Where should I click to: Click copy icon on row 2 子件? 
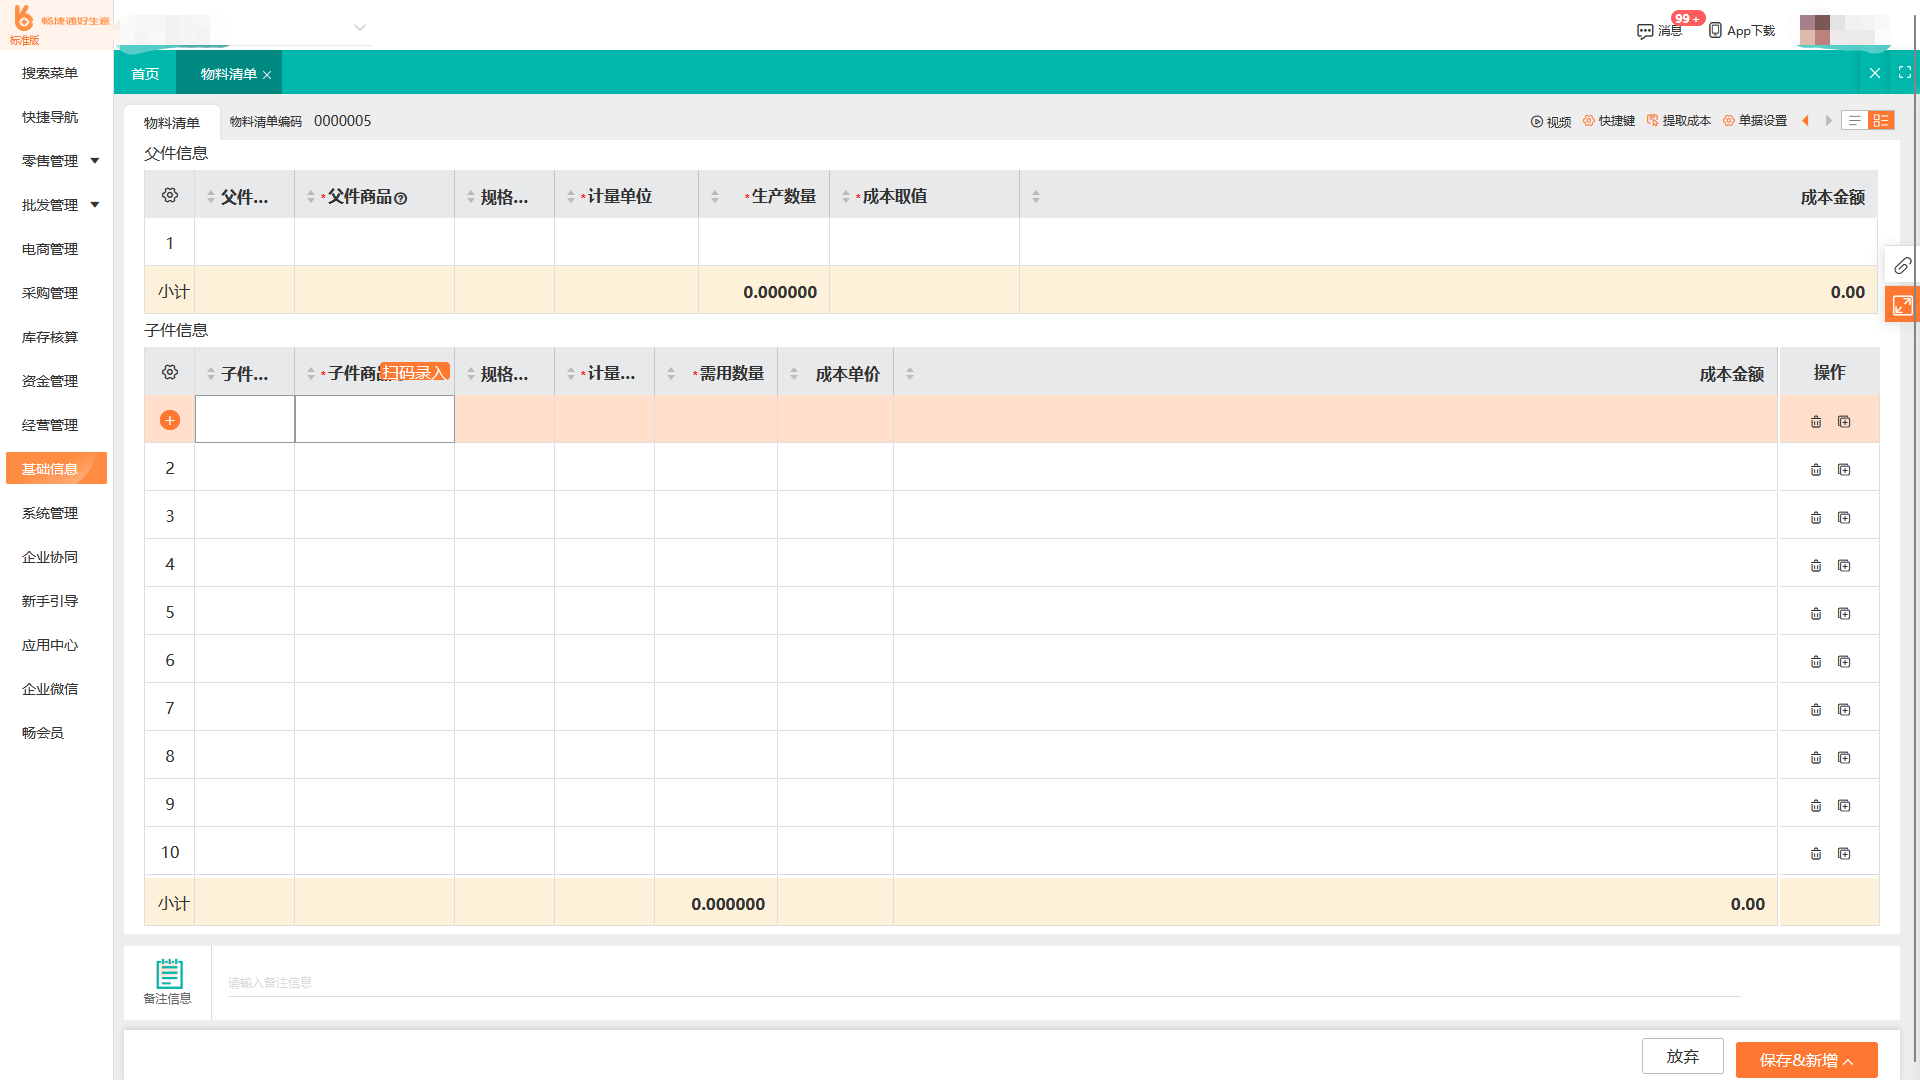tap(1844, 469)
